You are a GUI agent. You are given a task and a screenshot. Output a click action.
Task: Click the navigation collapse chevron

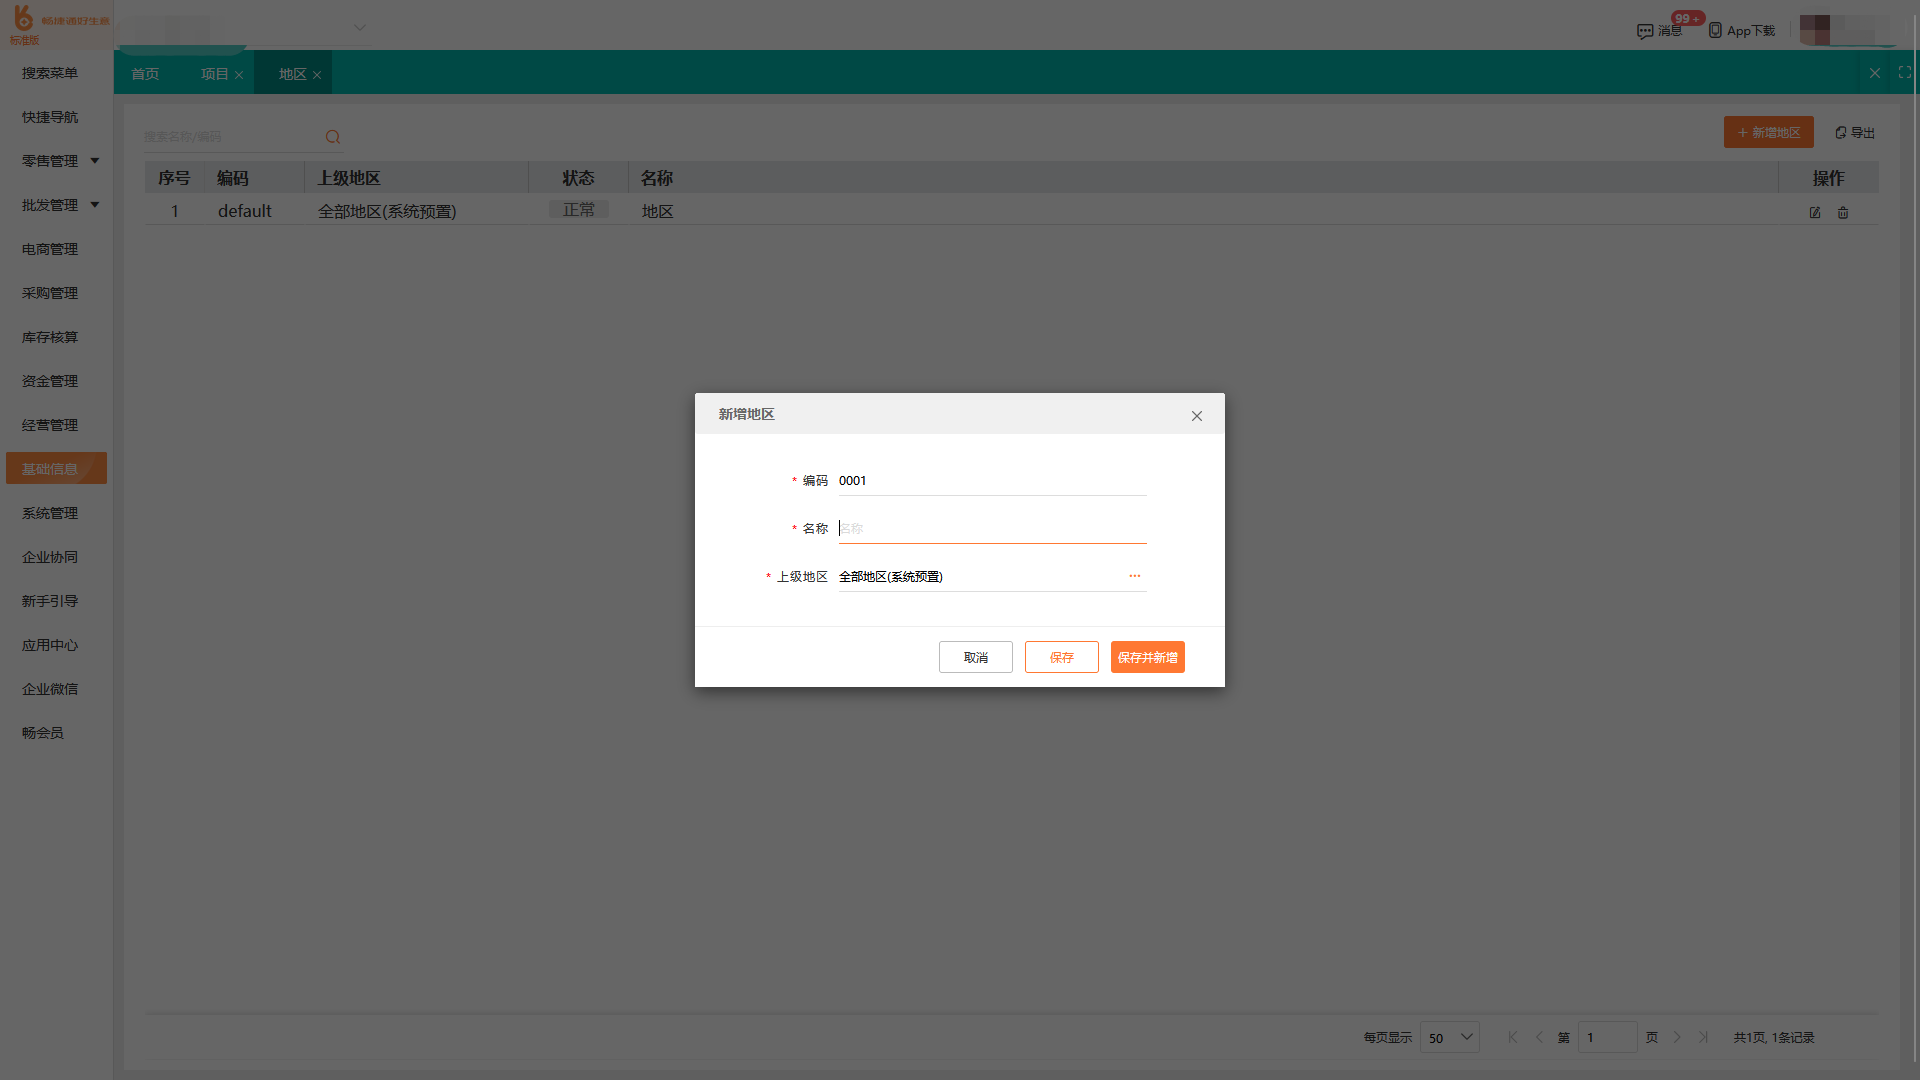point(360,28)
